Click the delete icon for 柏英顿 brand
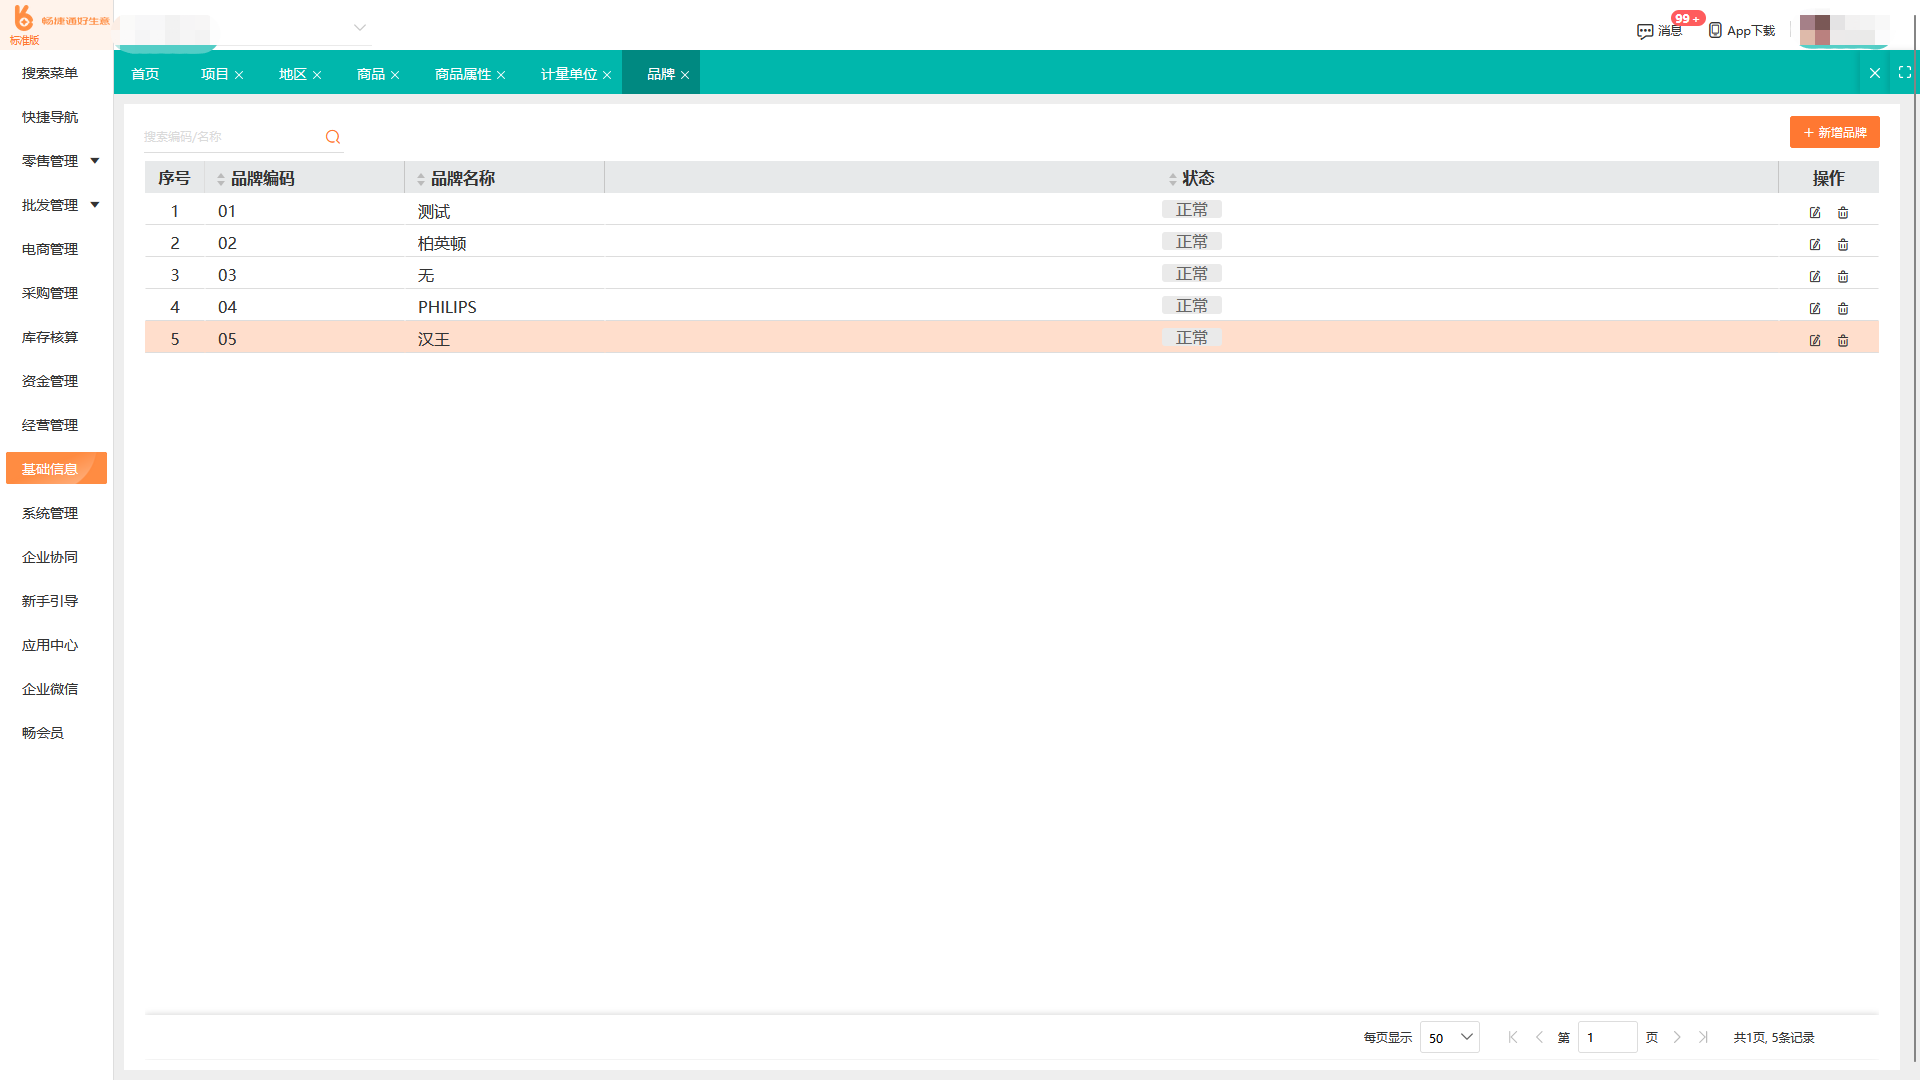 coord(1844,243)
